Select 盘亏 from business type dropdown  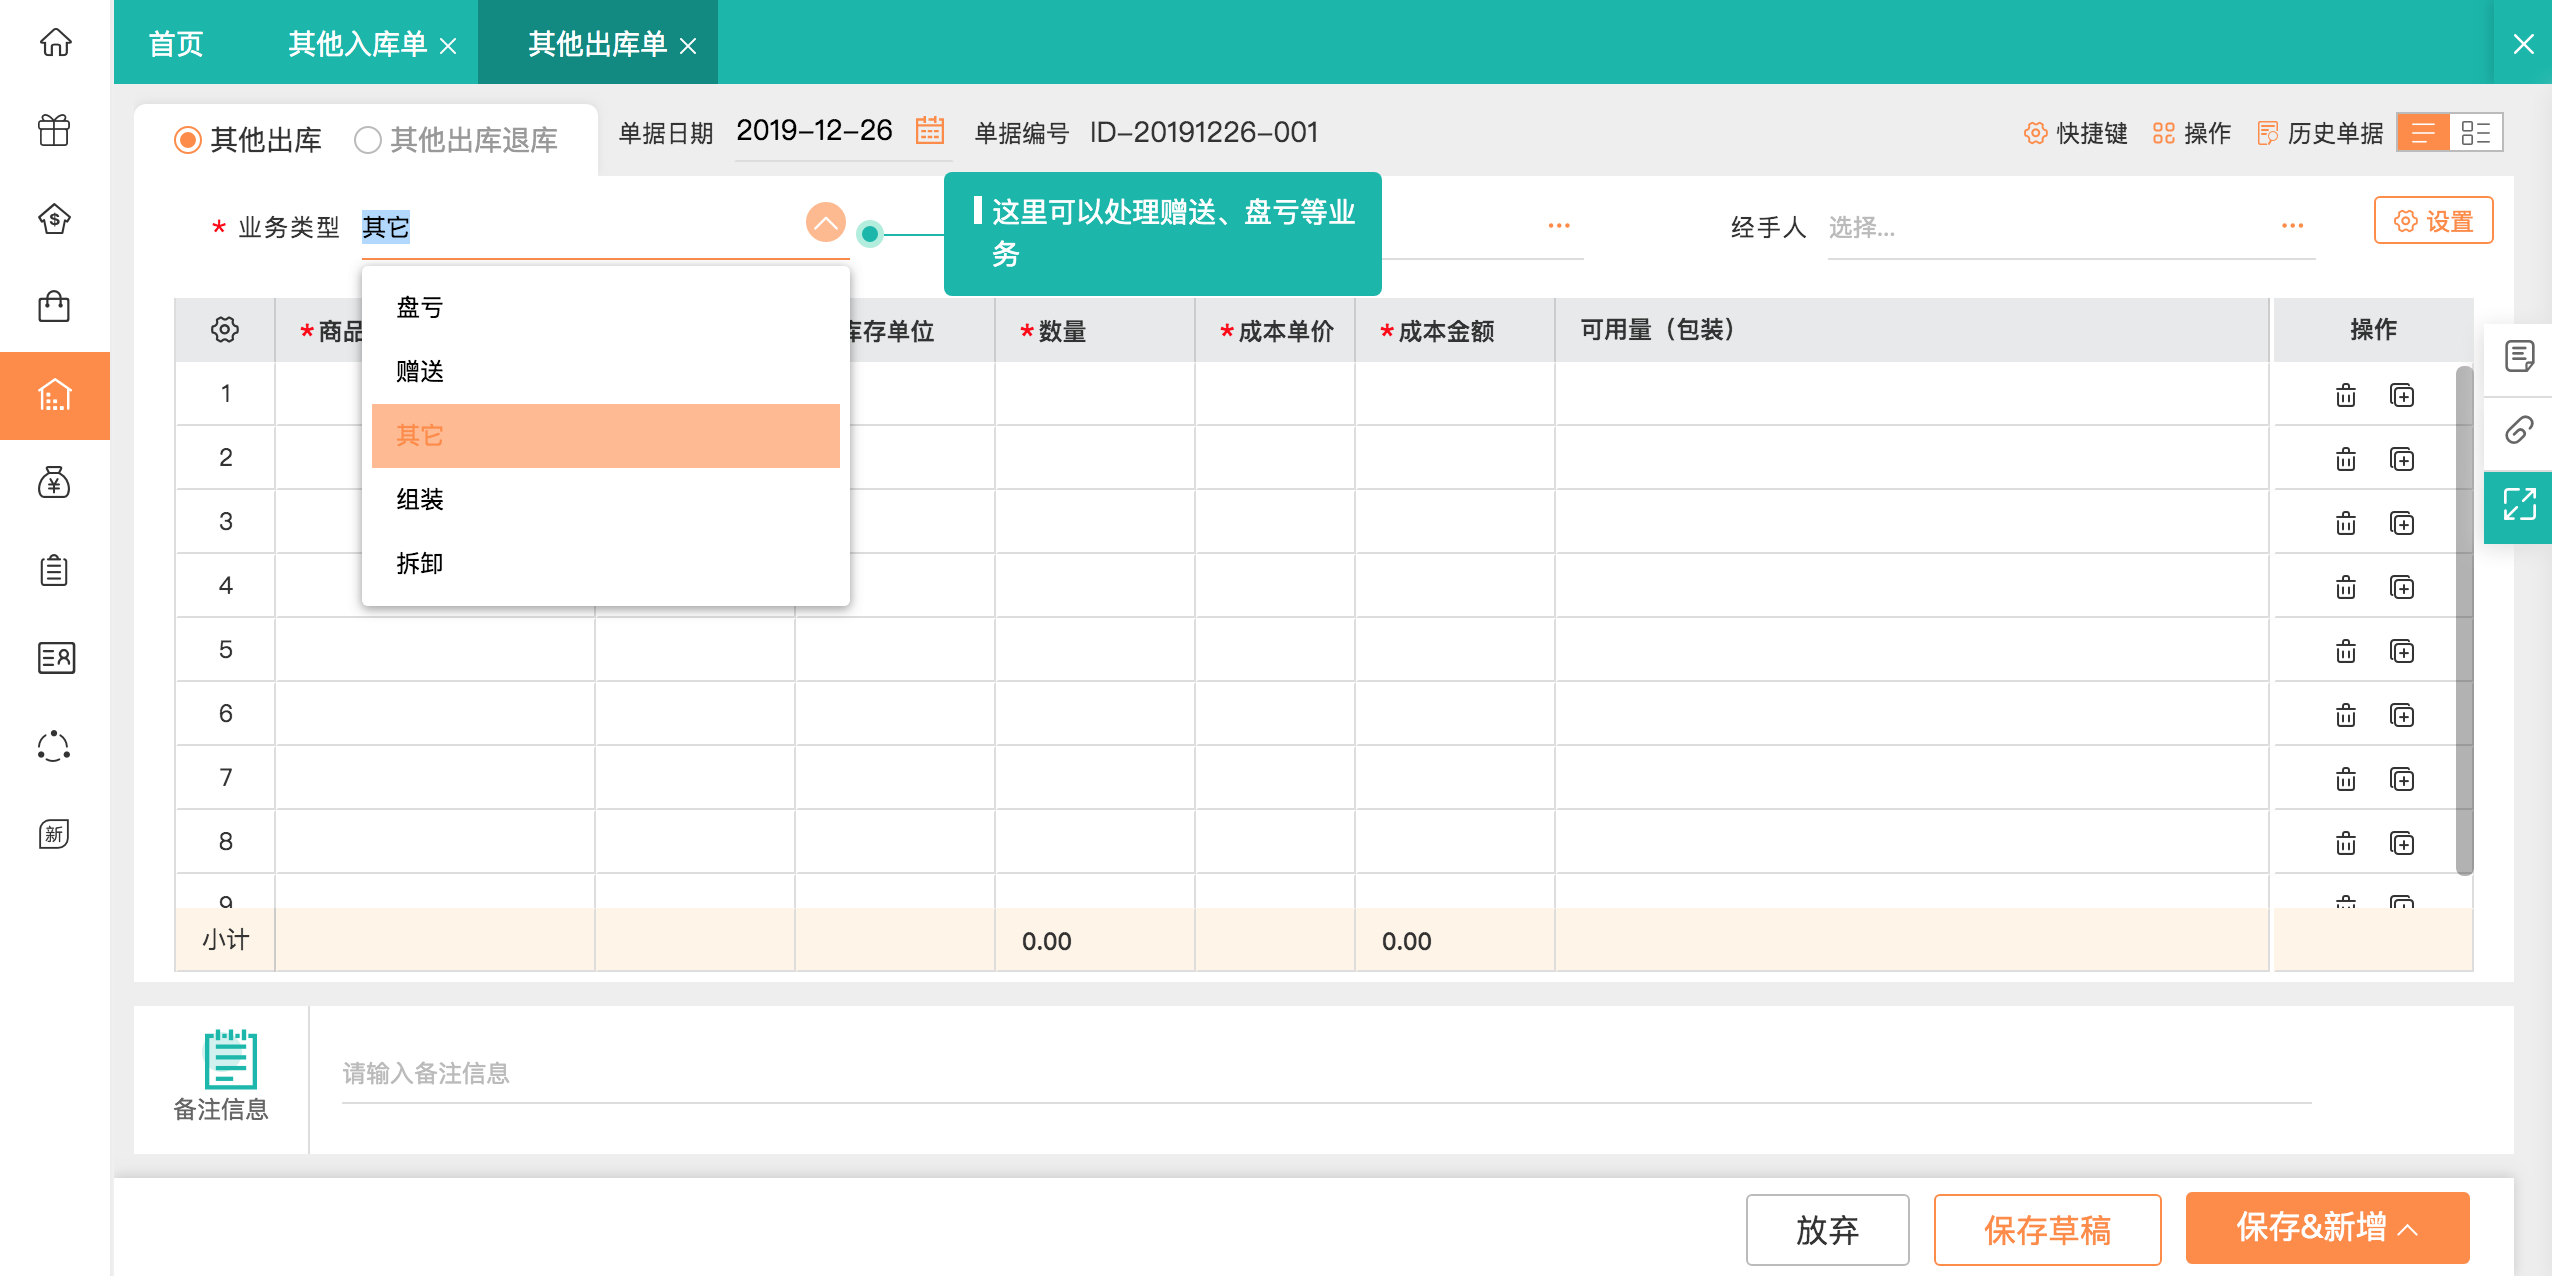click(420, 308)
